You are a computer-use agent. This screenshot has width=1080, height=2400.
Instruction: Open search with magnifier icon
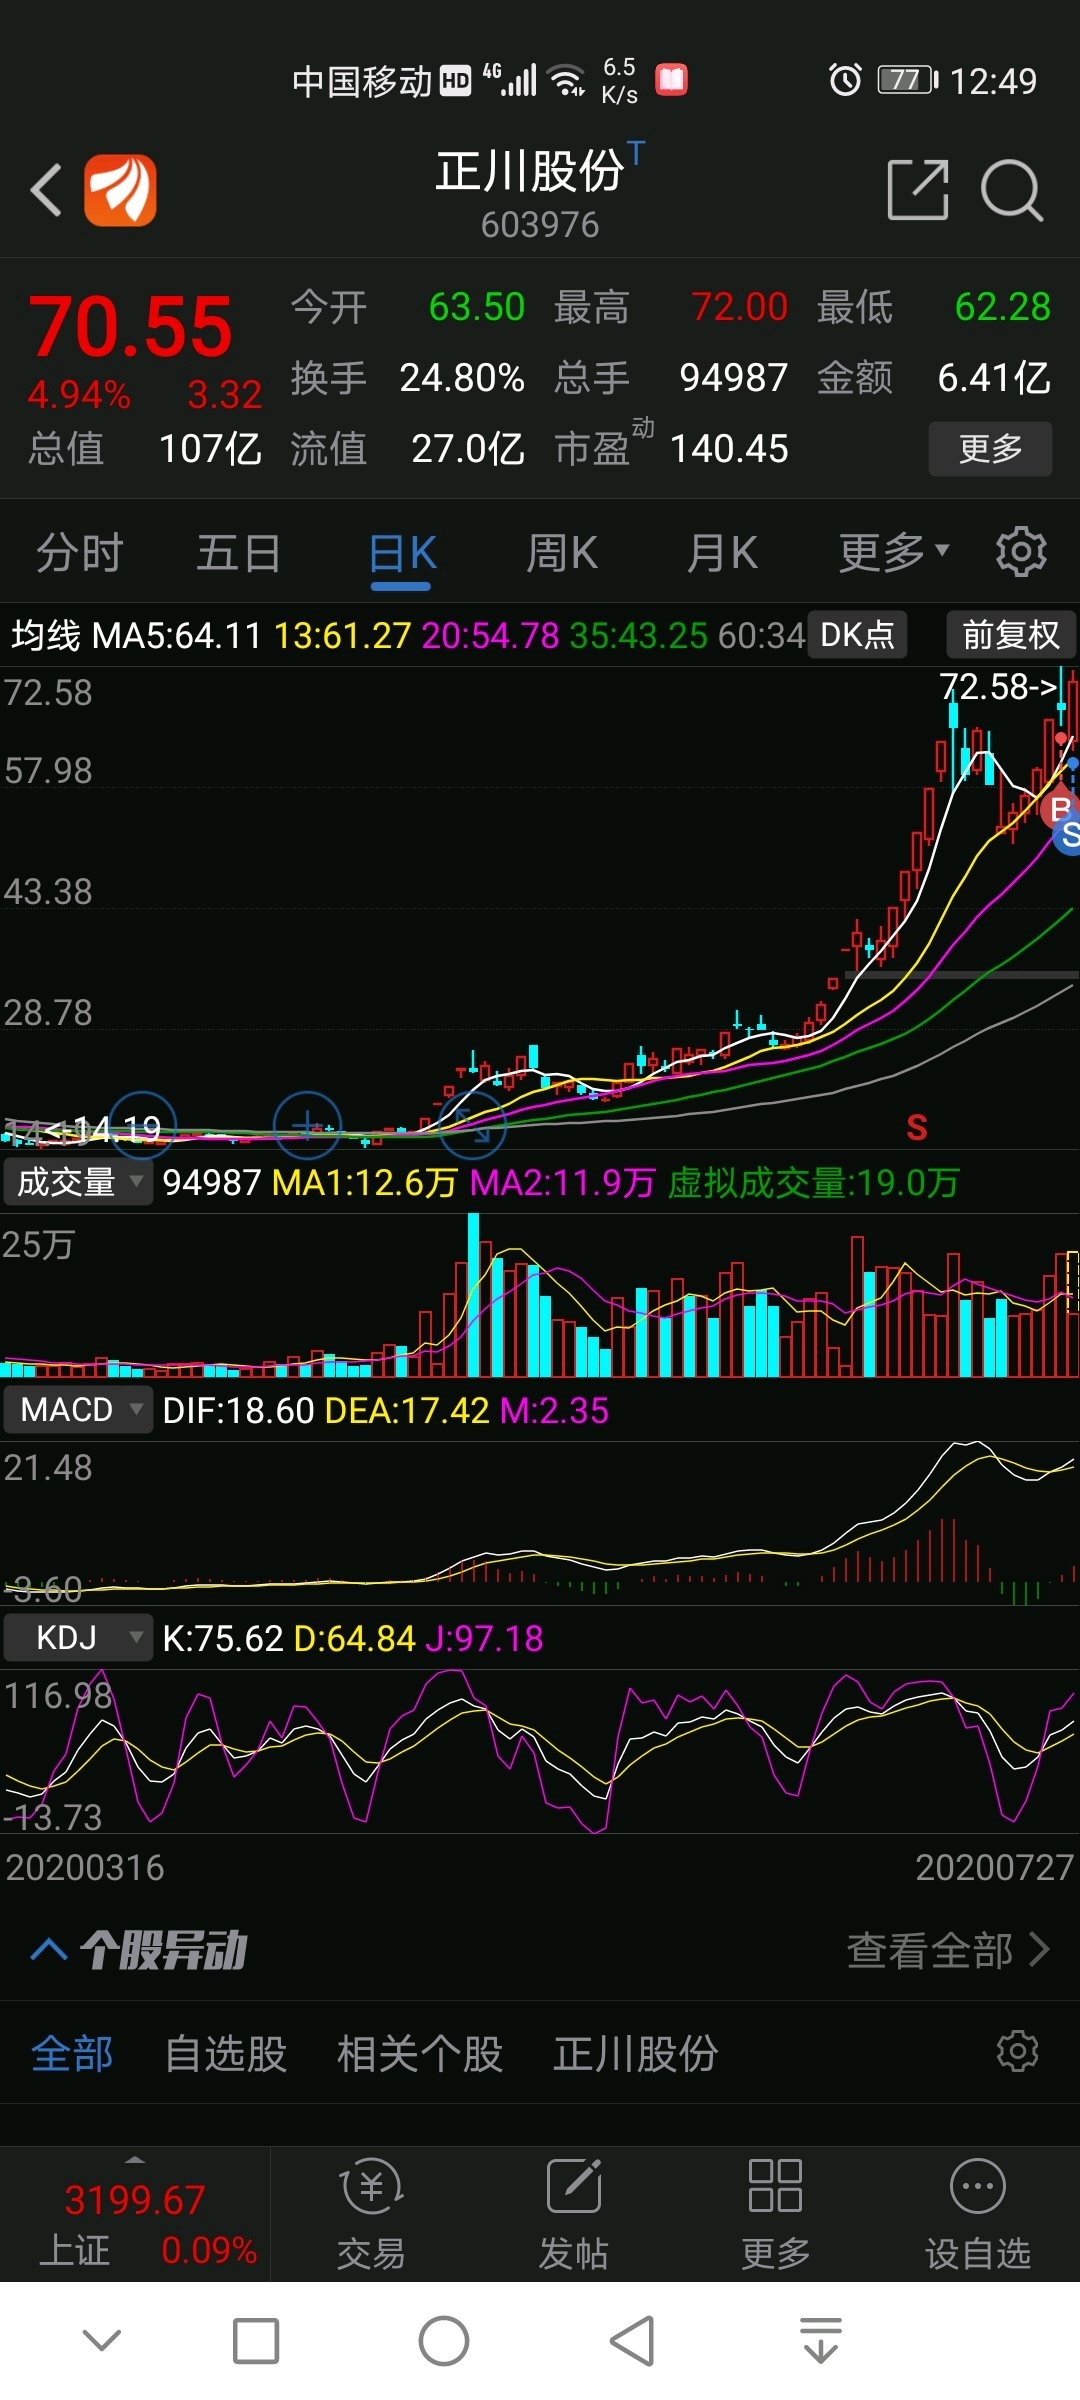[1011, 189]
